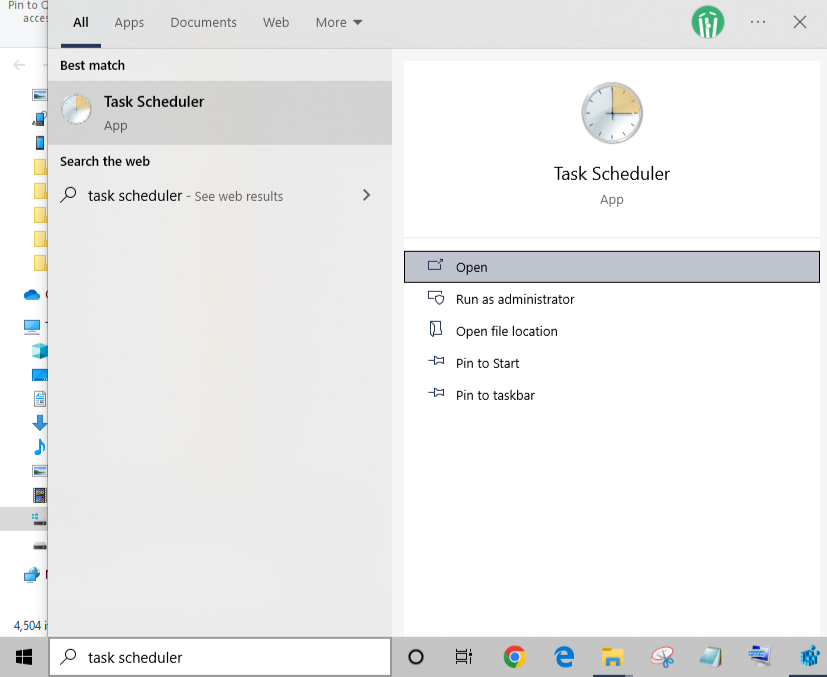Select Pin to Start
The width and height of the screenshot is (827, 677).
coord(612,363)
